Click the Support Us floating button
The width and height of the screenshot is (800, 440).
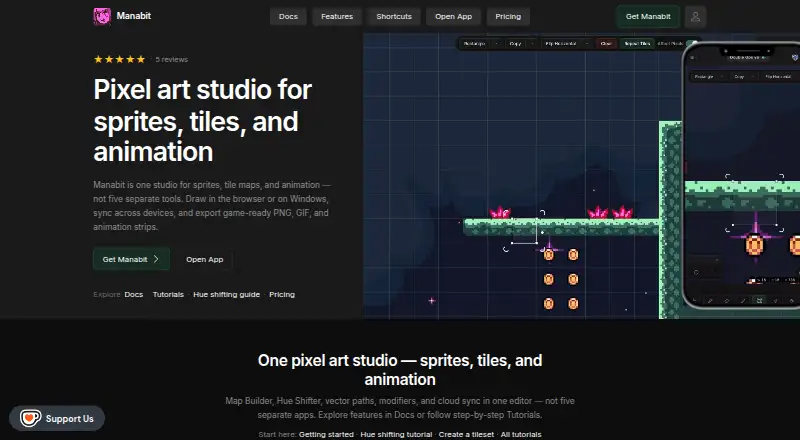(57, 419)
